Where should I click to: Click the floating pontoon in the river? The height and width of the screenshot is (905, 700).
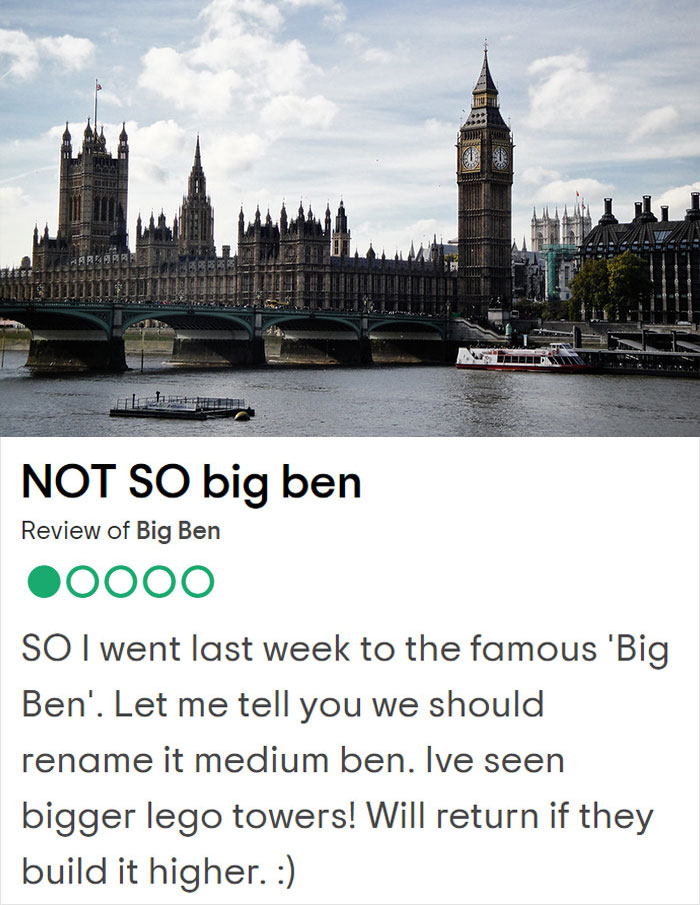pos(182,407)
